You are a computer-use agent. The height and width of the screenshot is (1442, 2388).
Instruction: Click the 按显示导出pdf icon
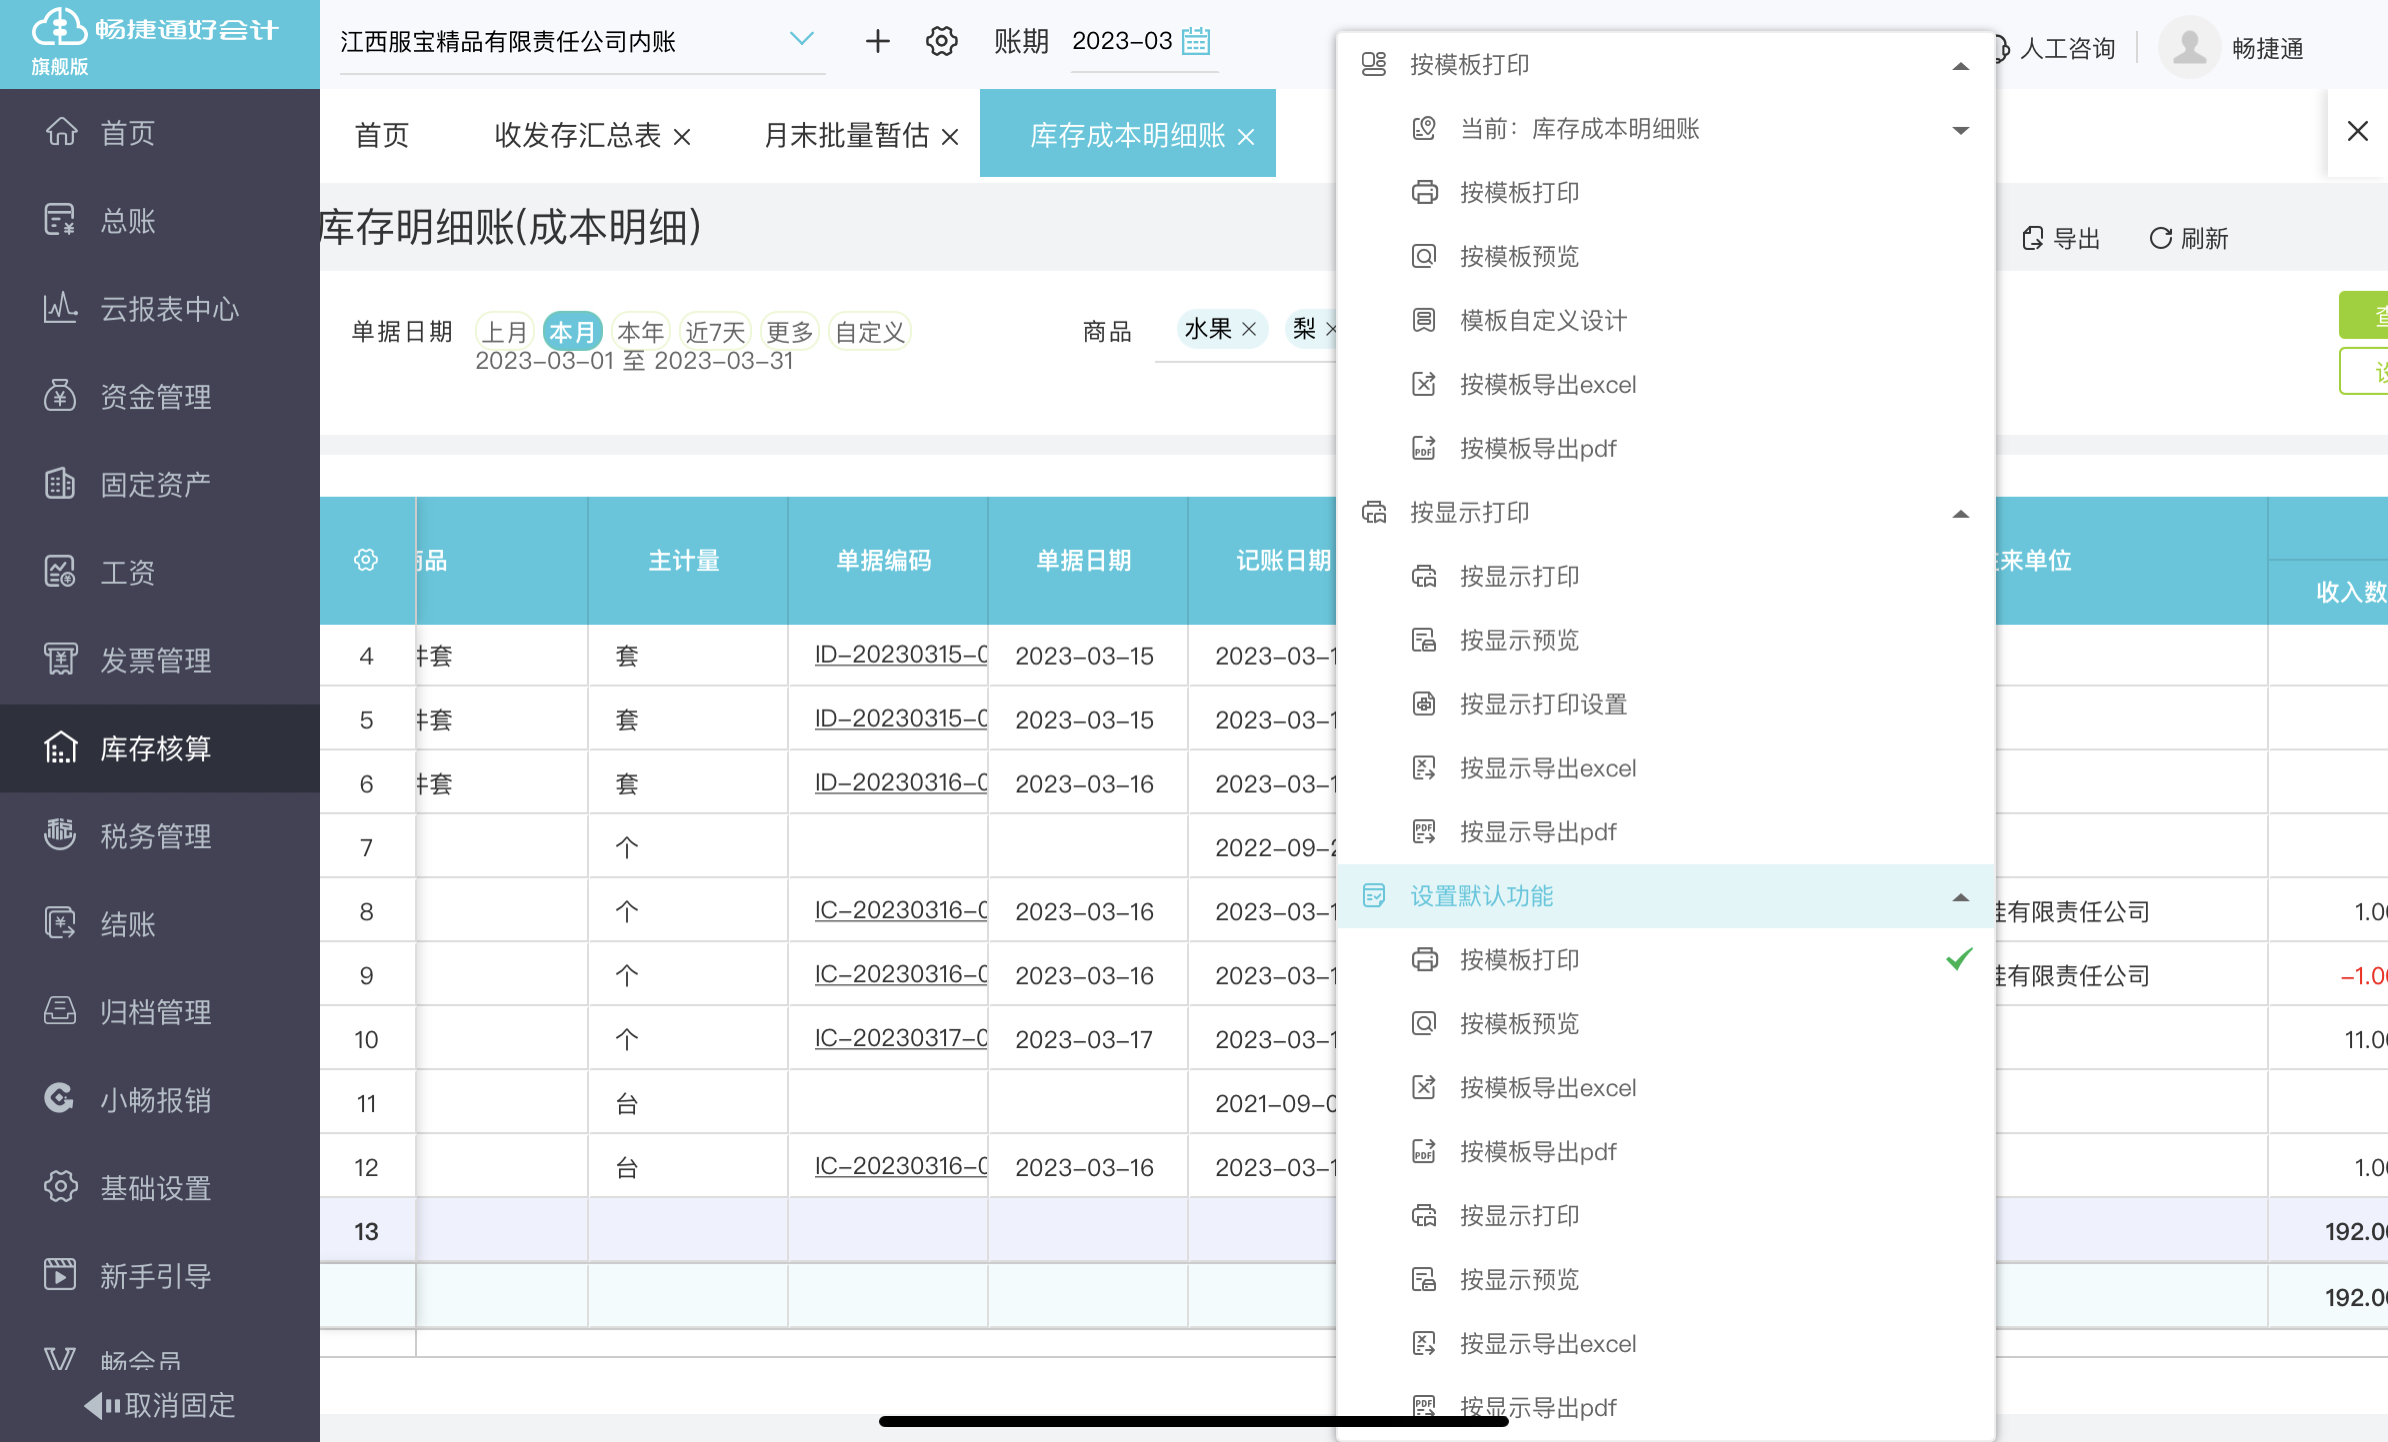1426,833
